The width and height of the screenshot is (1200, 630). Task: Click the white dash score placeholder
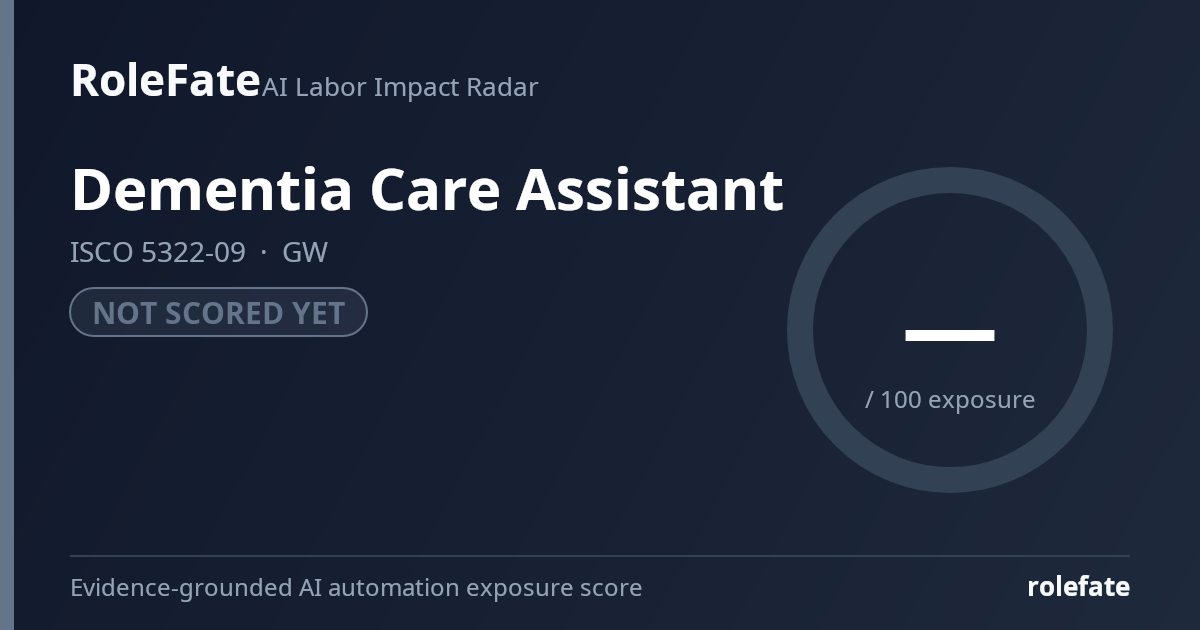click(x=949, y=335)
